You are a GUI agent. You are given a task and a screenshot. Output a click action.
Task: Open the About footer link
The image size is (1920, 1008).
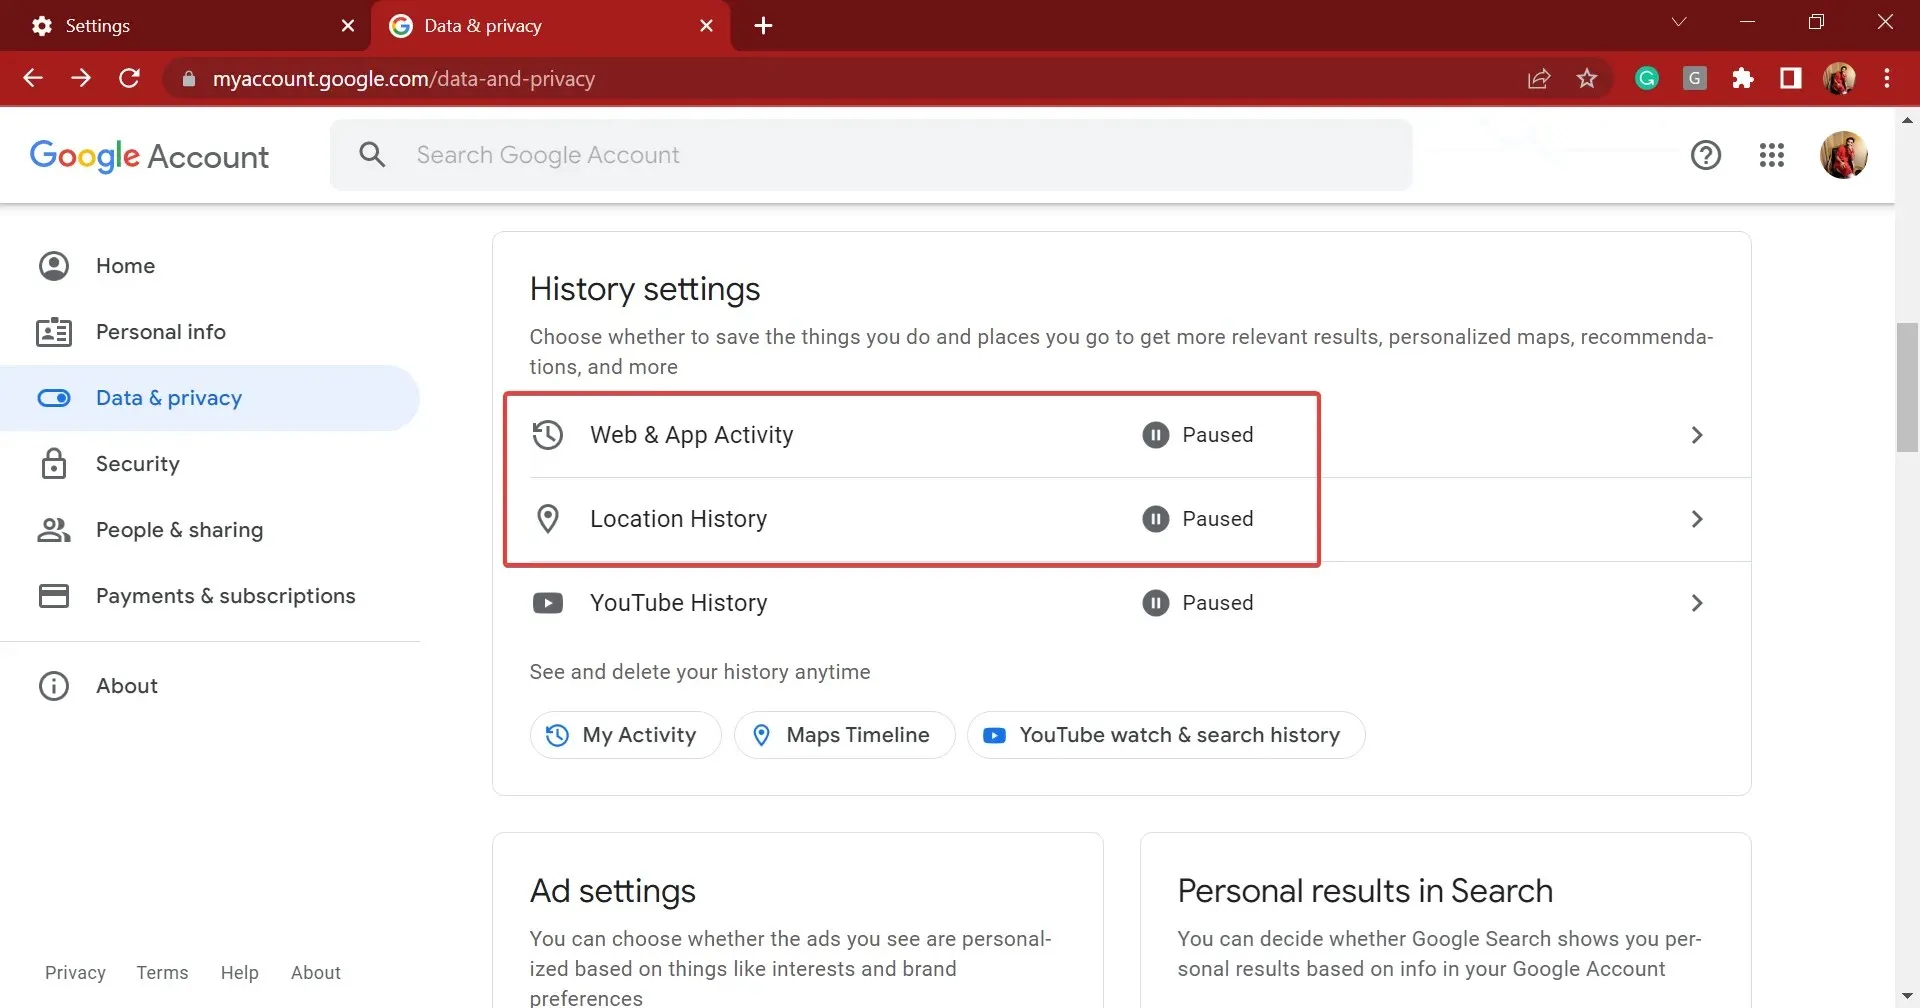click(316, 973)
